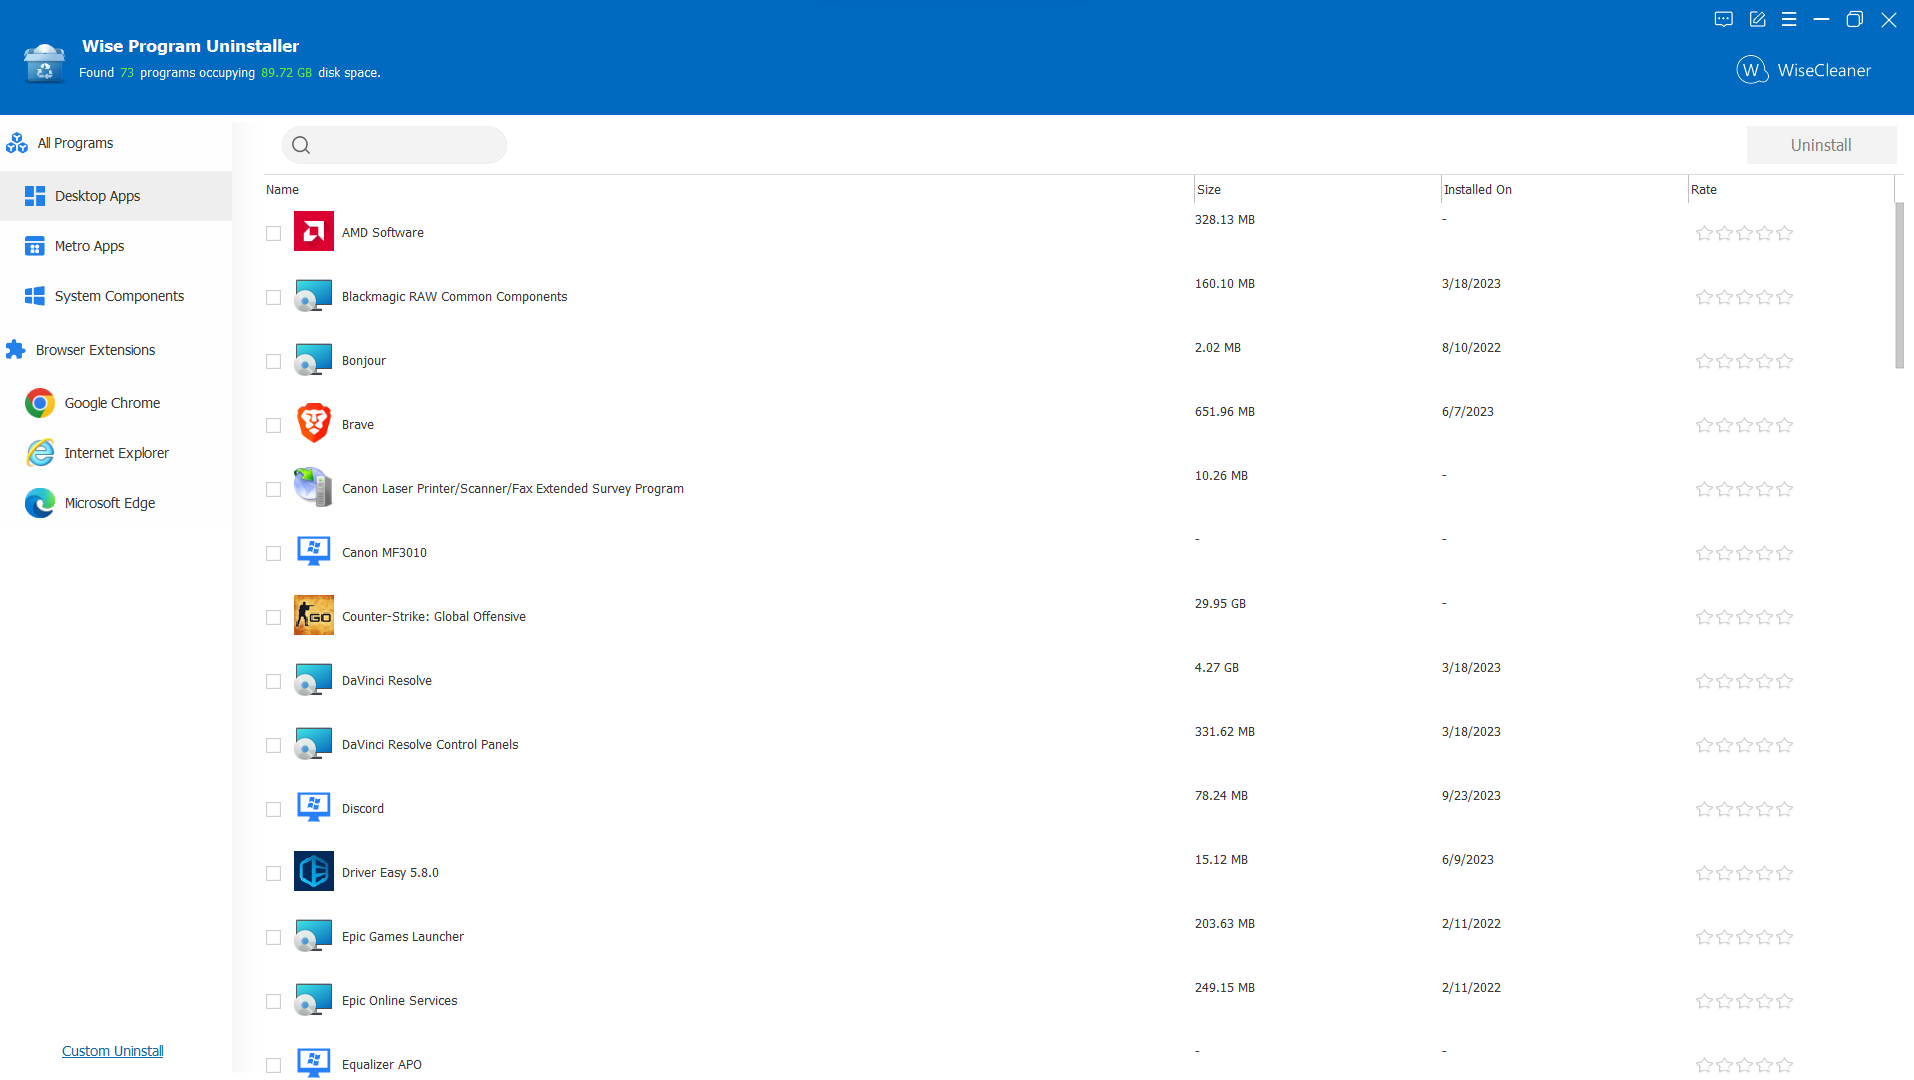Check the checkbox next to Brave
The width and height of the screenshot is (1914, 1080).
click(x=273, y=425)
